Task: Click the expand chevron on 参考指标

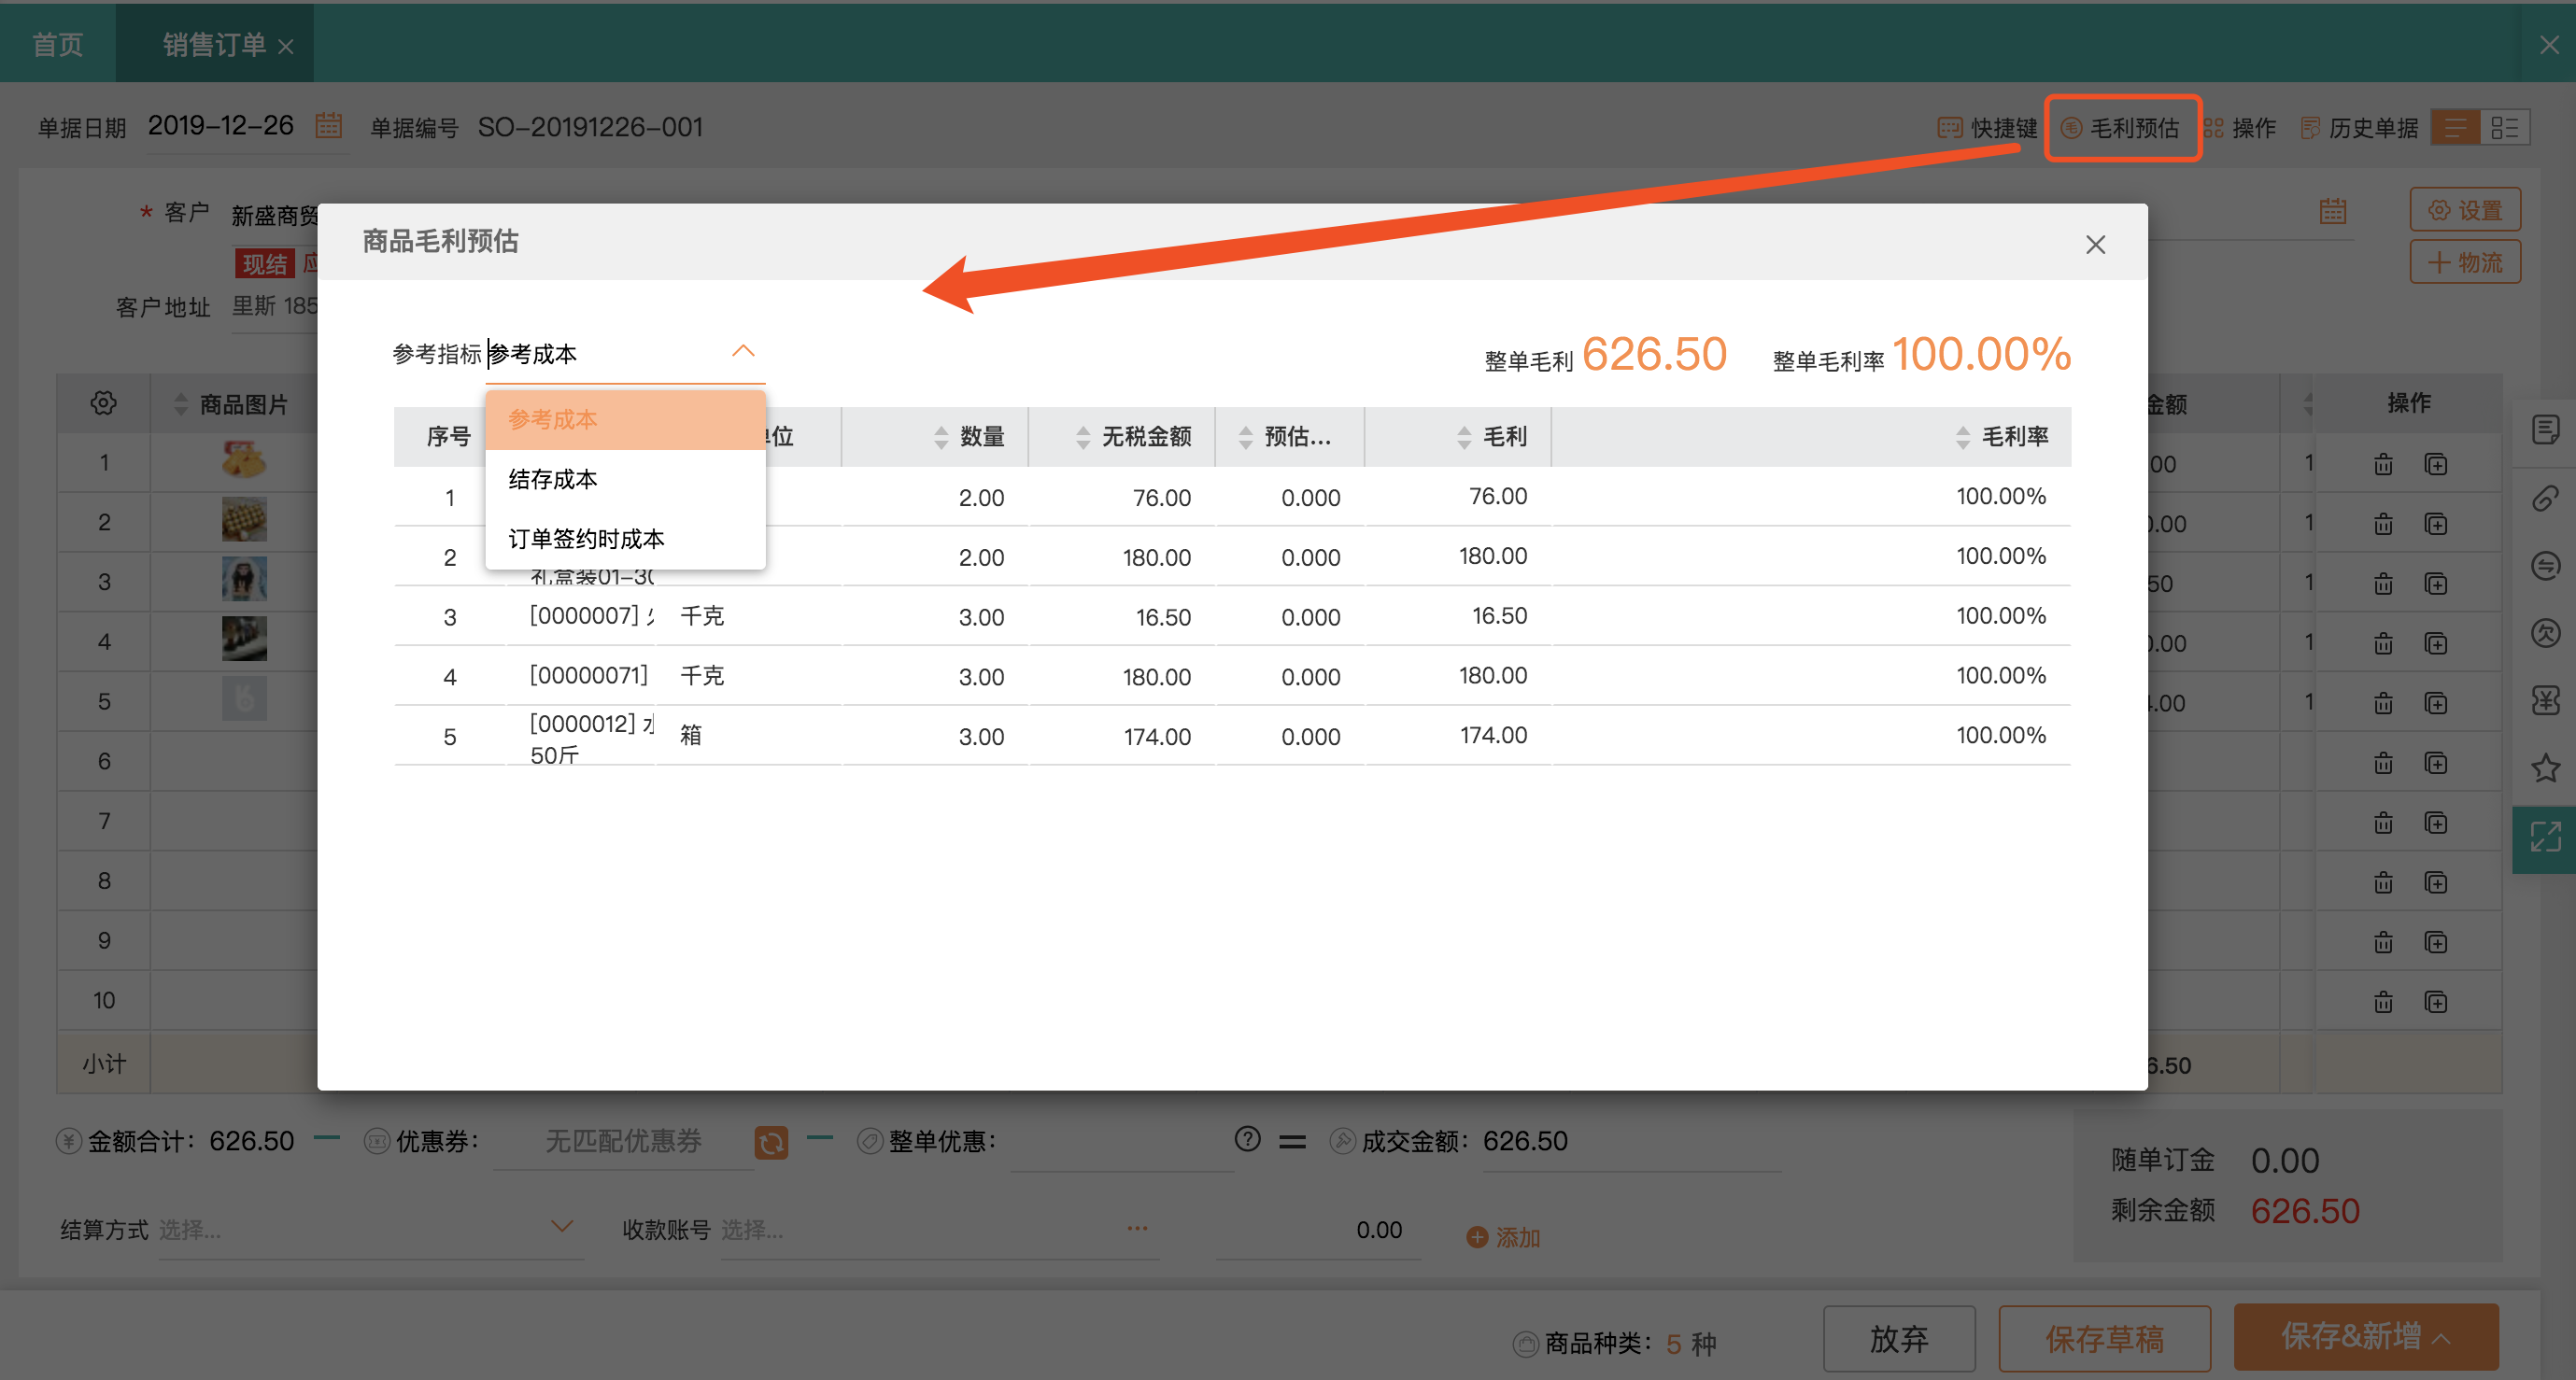Action: pyautogui.click(x=743, y=353)
